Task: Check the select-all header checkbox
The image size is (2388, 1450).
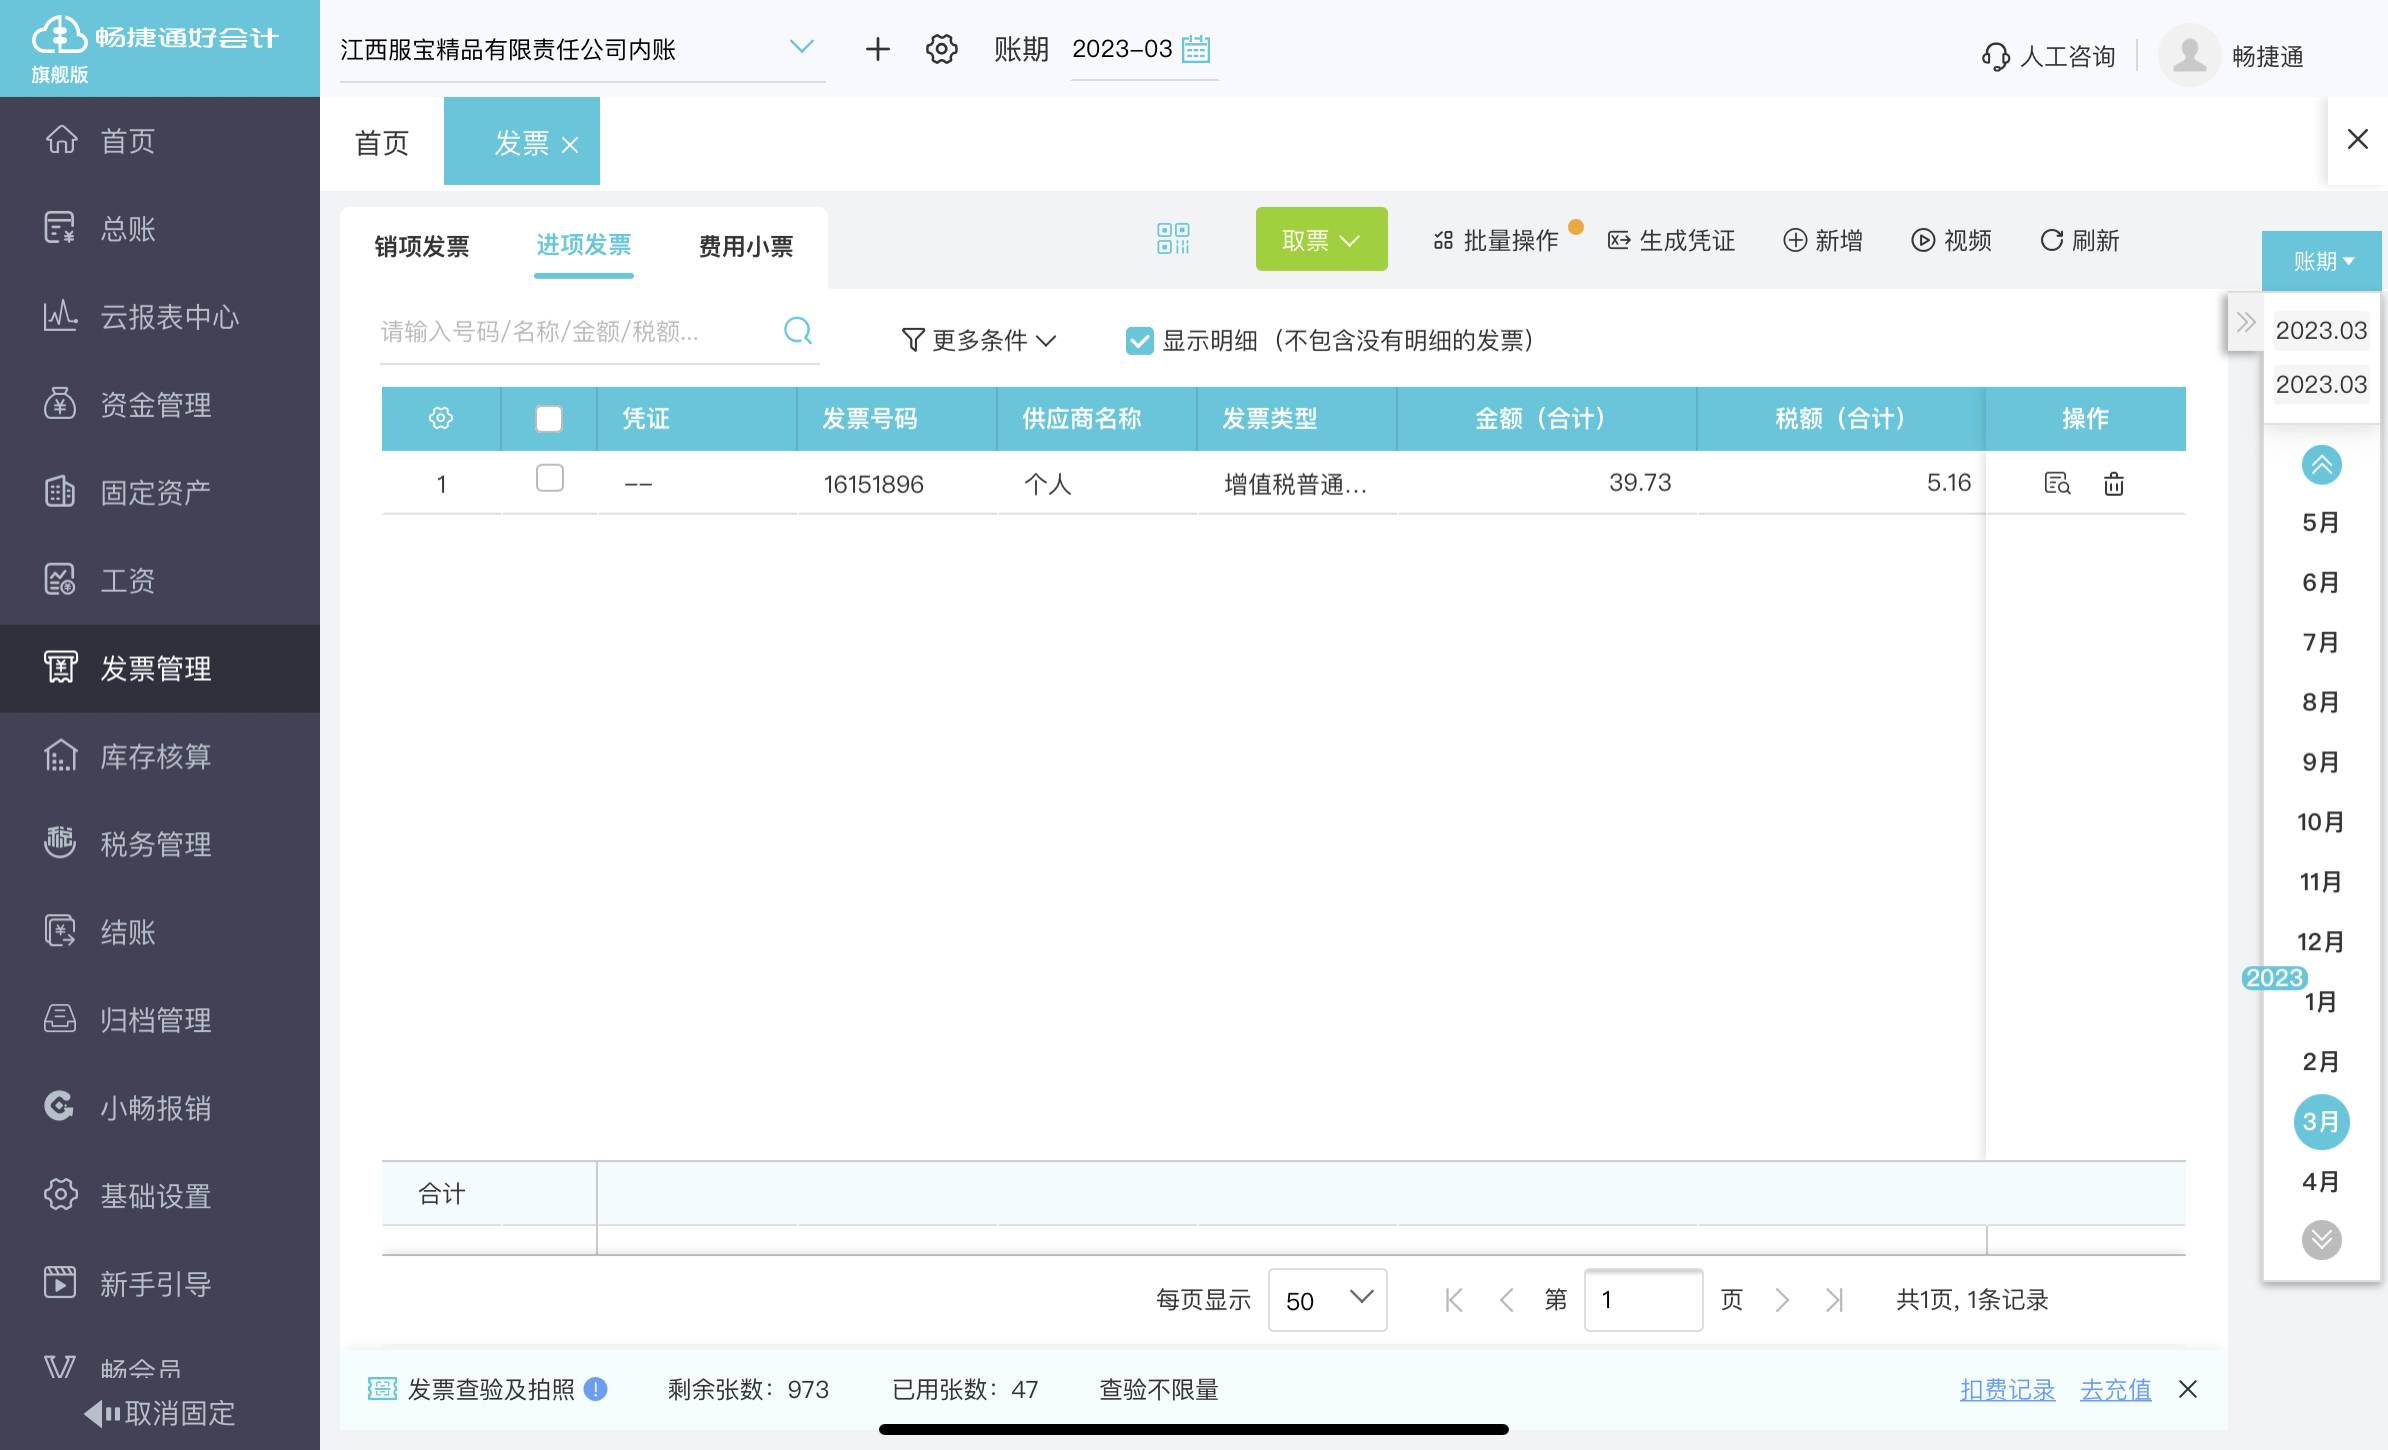Action: (549, 420)
